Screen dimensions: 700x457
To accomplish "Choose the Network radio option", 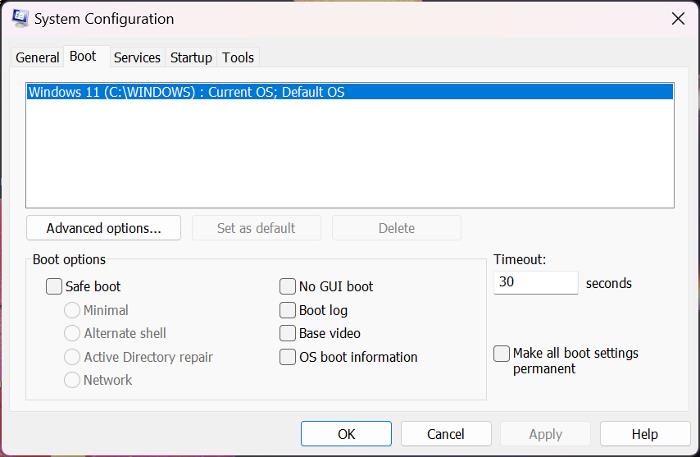I will 72,380.
